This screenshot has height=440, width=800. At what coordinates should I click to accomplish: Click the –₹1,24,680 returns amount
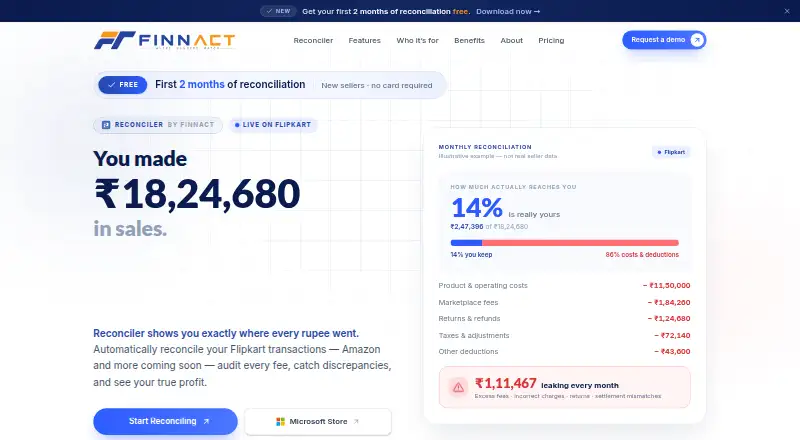pos(669,319)
